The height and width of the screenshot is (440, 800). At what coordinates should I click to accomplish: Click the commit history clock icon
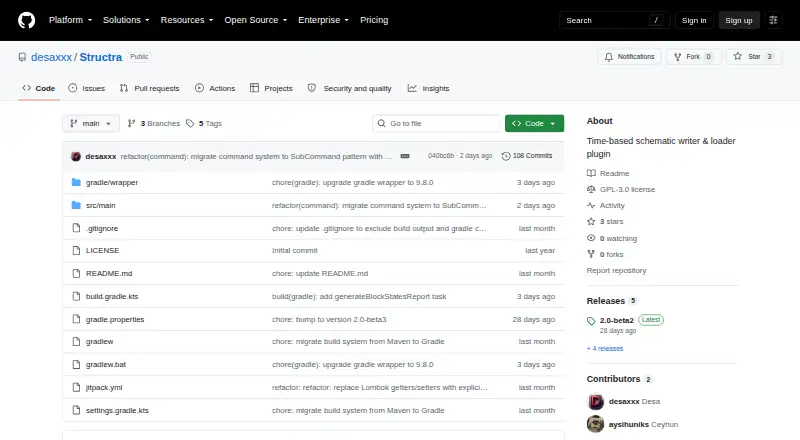click(x=506, y=156)
